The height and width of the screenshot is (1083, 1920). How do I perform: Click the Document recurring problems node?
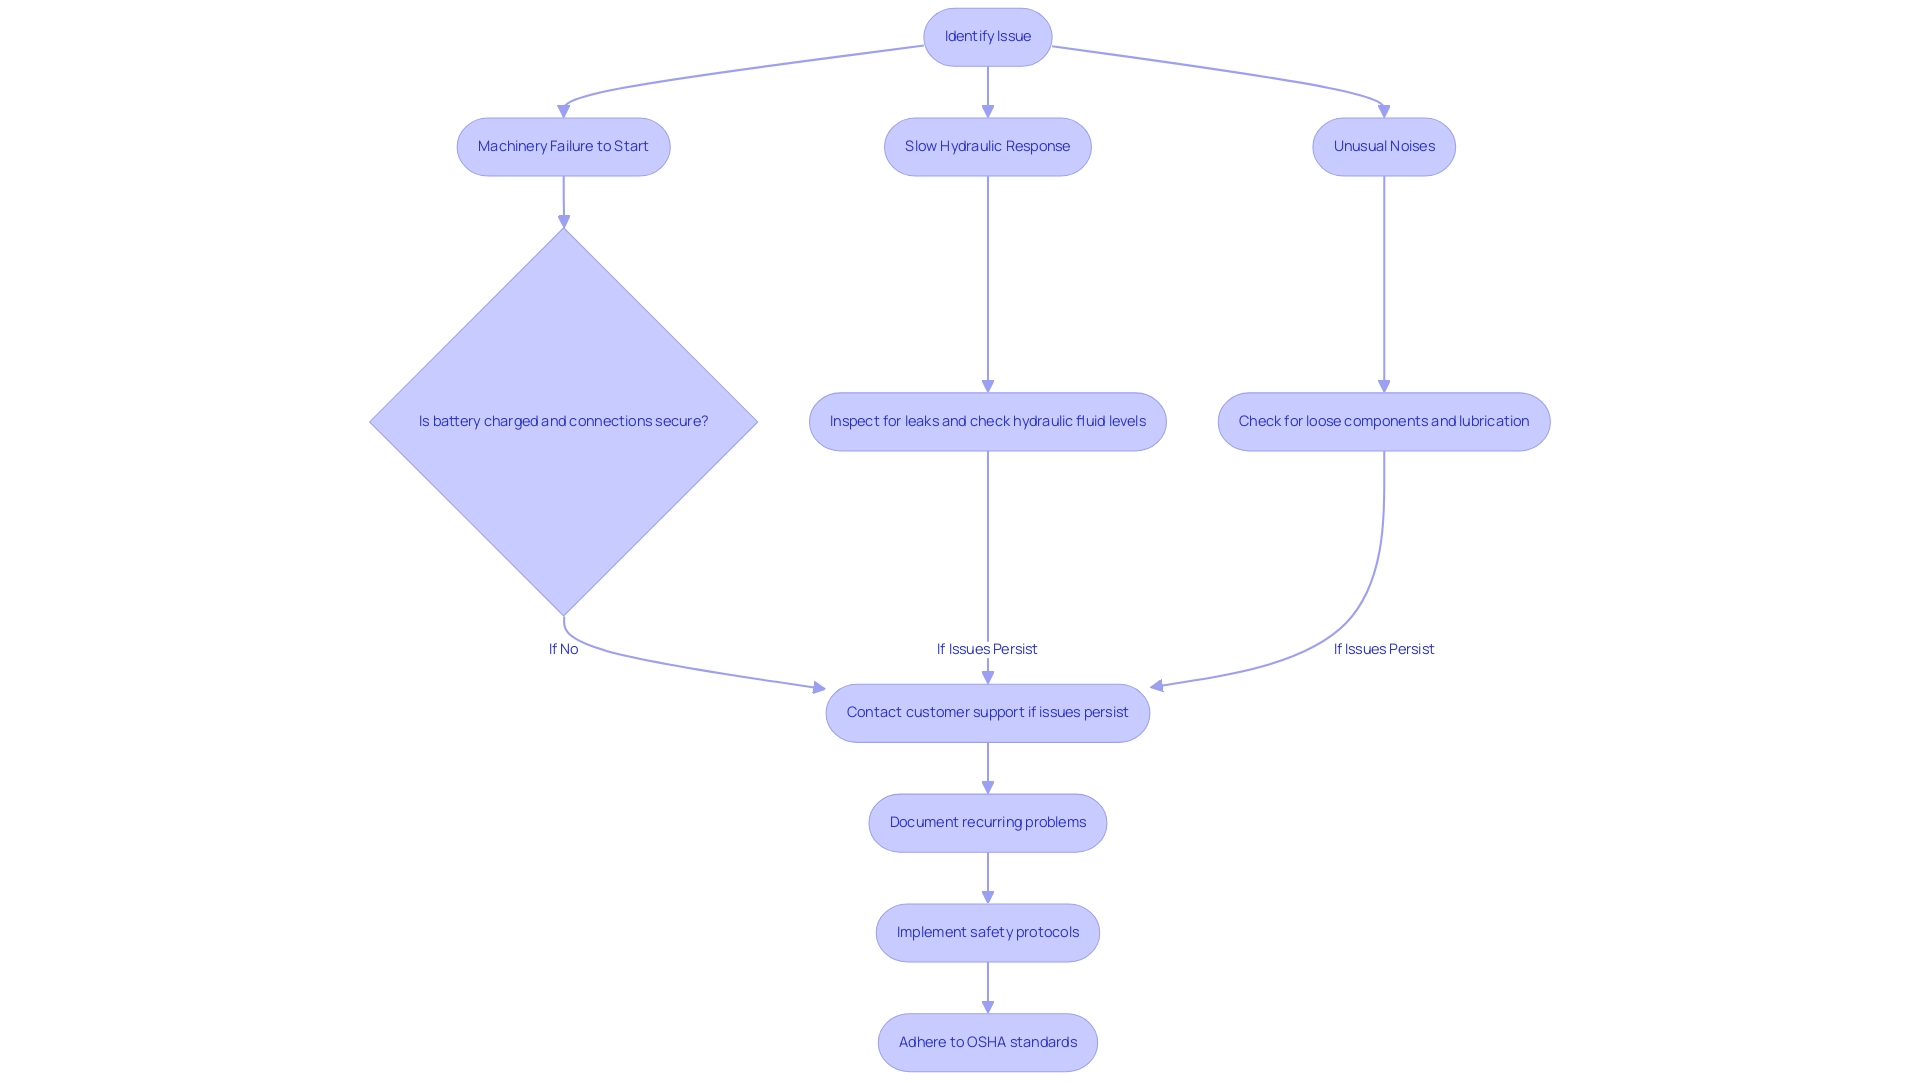point(988,820)
